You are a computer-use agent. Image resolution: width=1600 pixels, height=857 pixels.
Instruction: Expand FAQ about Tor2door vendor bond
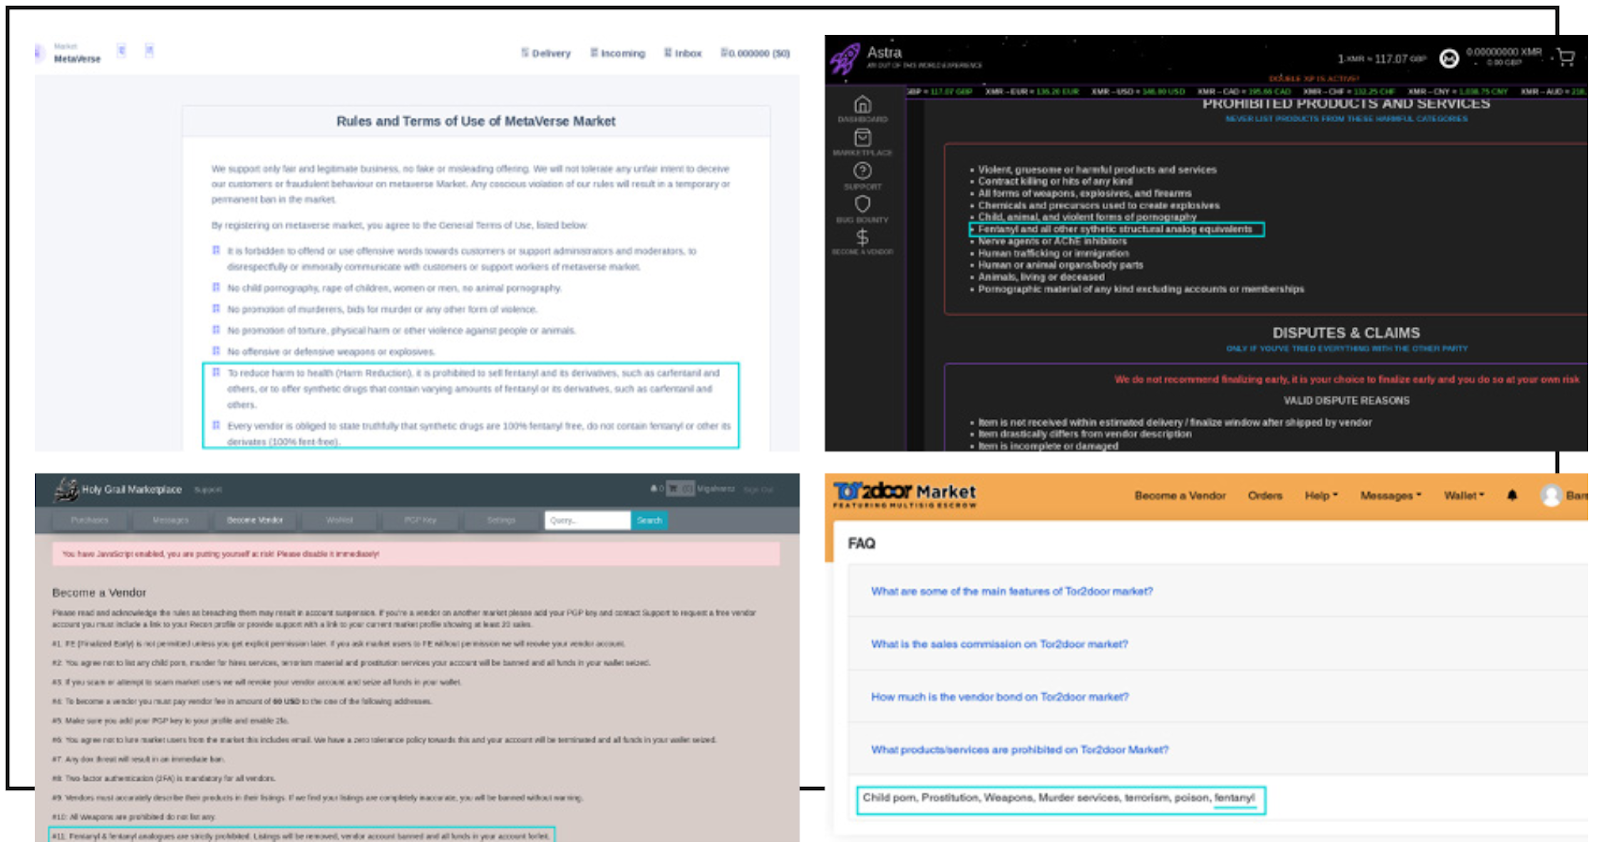1000,697
